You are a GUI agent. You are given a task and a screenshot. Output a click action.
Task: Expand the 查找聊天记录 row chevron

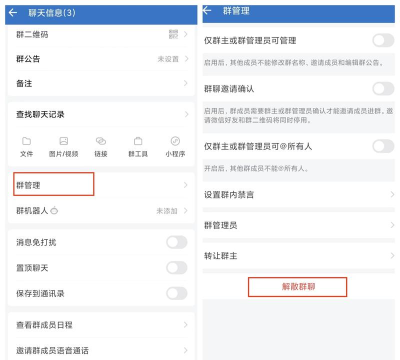186,114
